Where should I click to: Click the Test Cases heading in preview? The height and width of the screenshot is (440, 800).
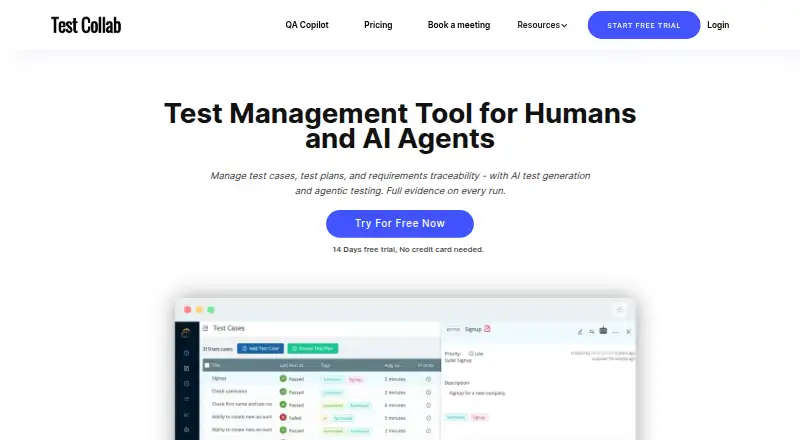coord(229,328)
